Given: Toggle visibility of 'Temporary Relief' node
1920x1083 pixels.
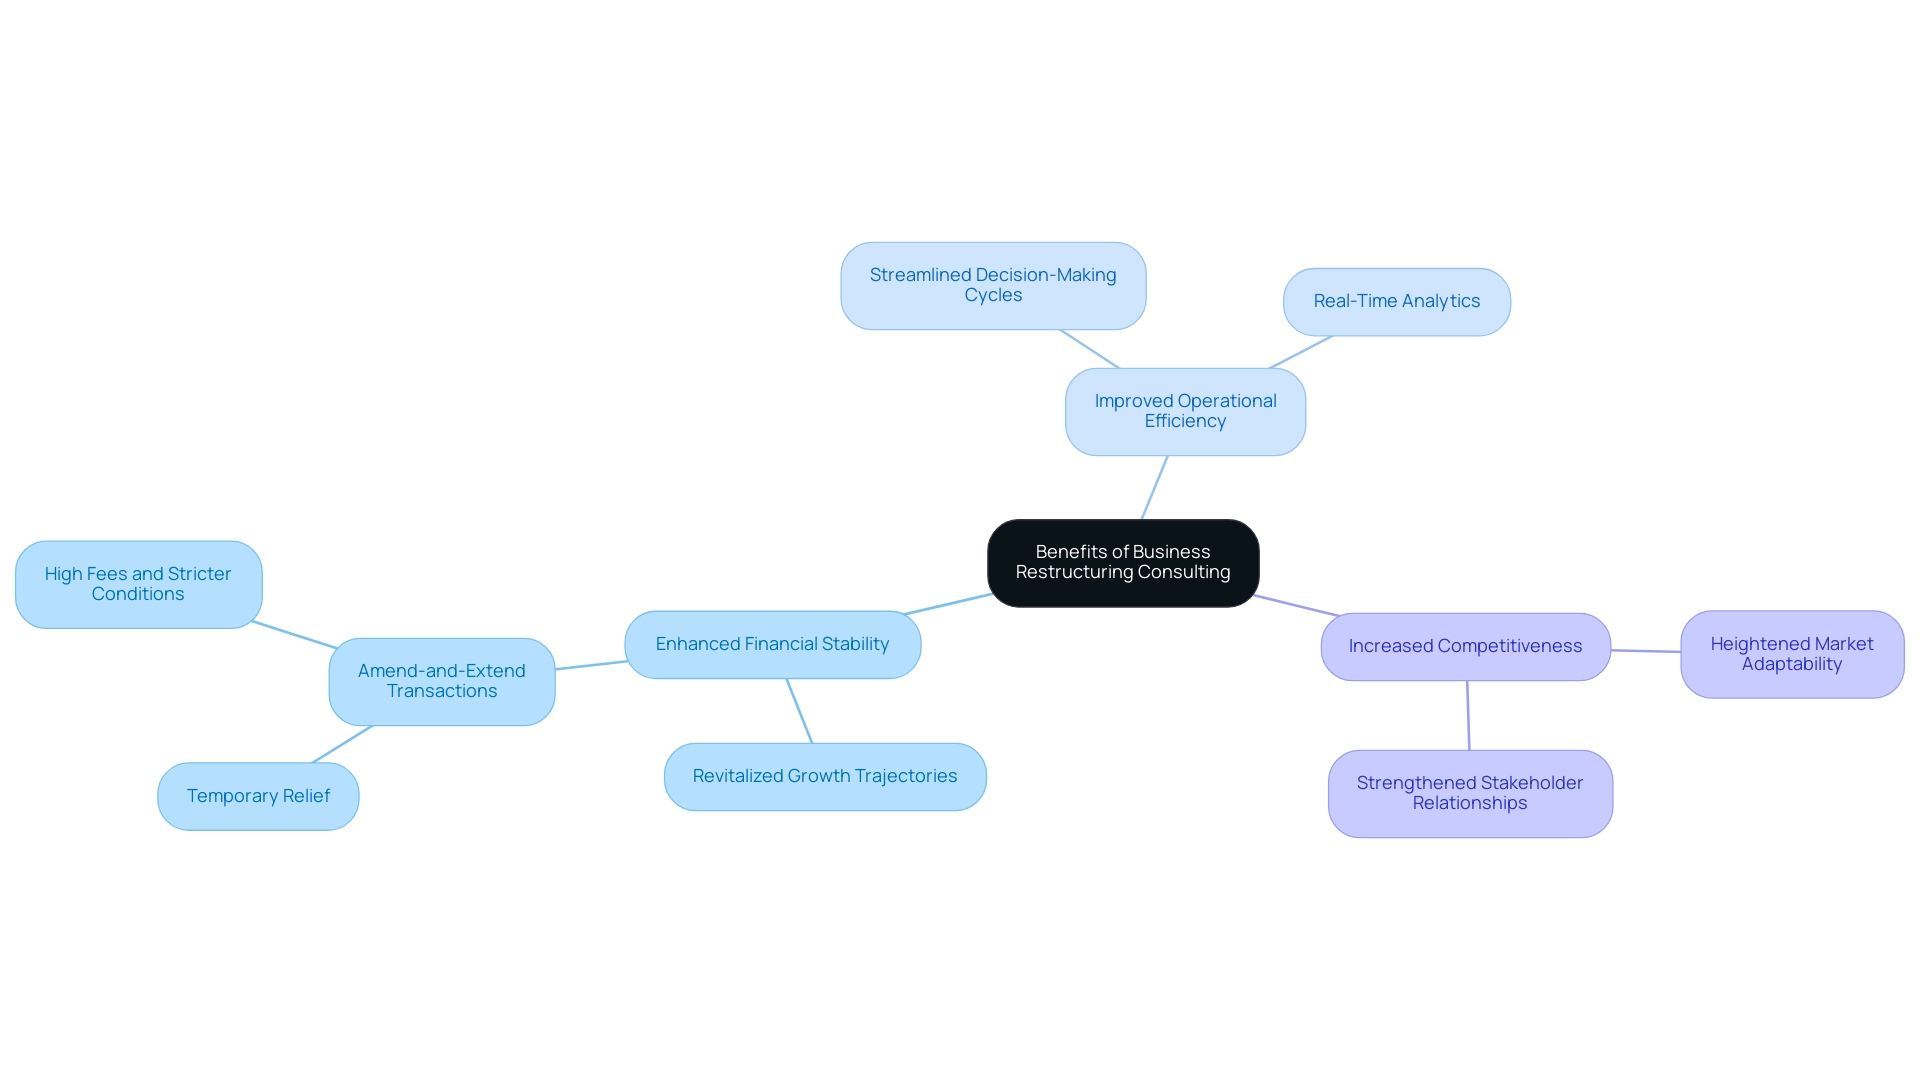Looking at the screenshot, I should pos(255,794).
